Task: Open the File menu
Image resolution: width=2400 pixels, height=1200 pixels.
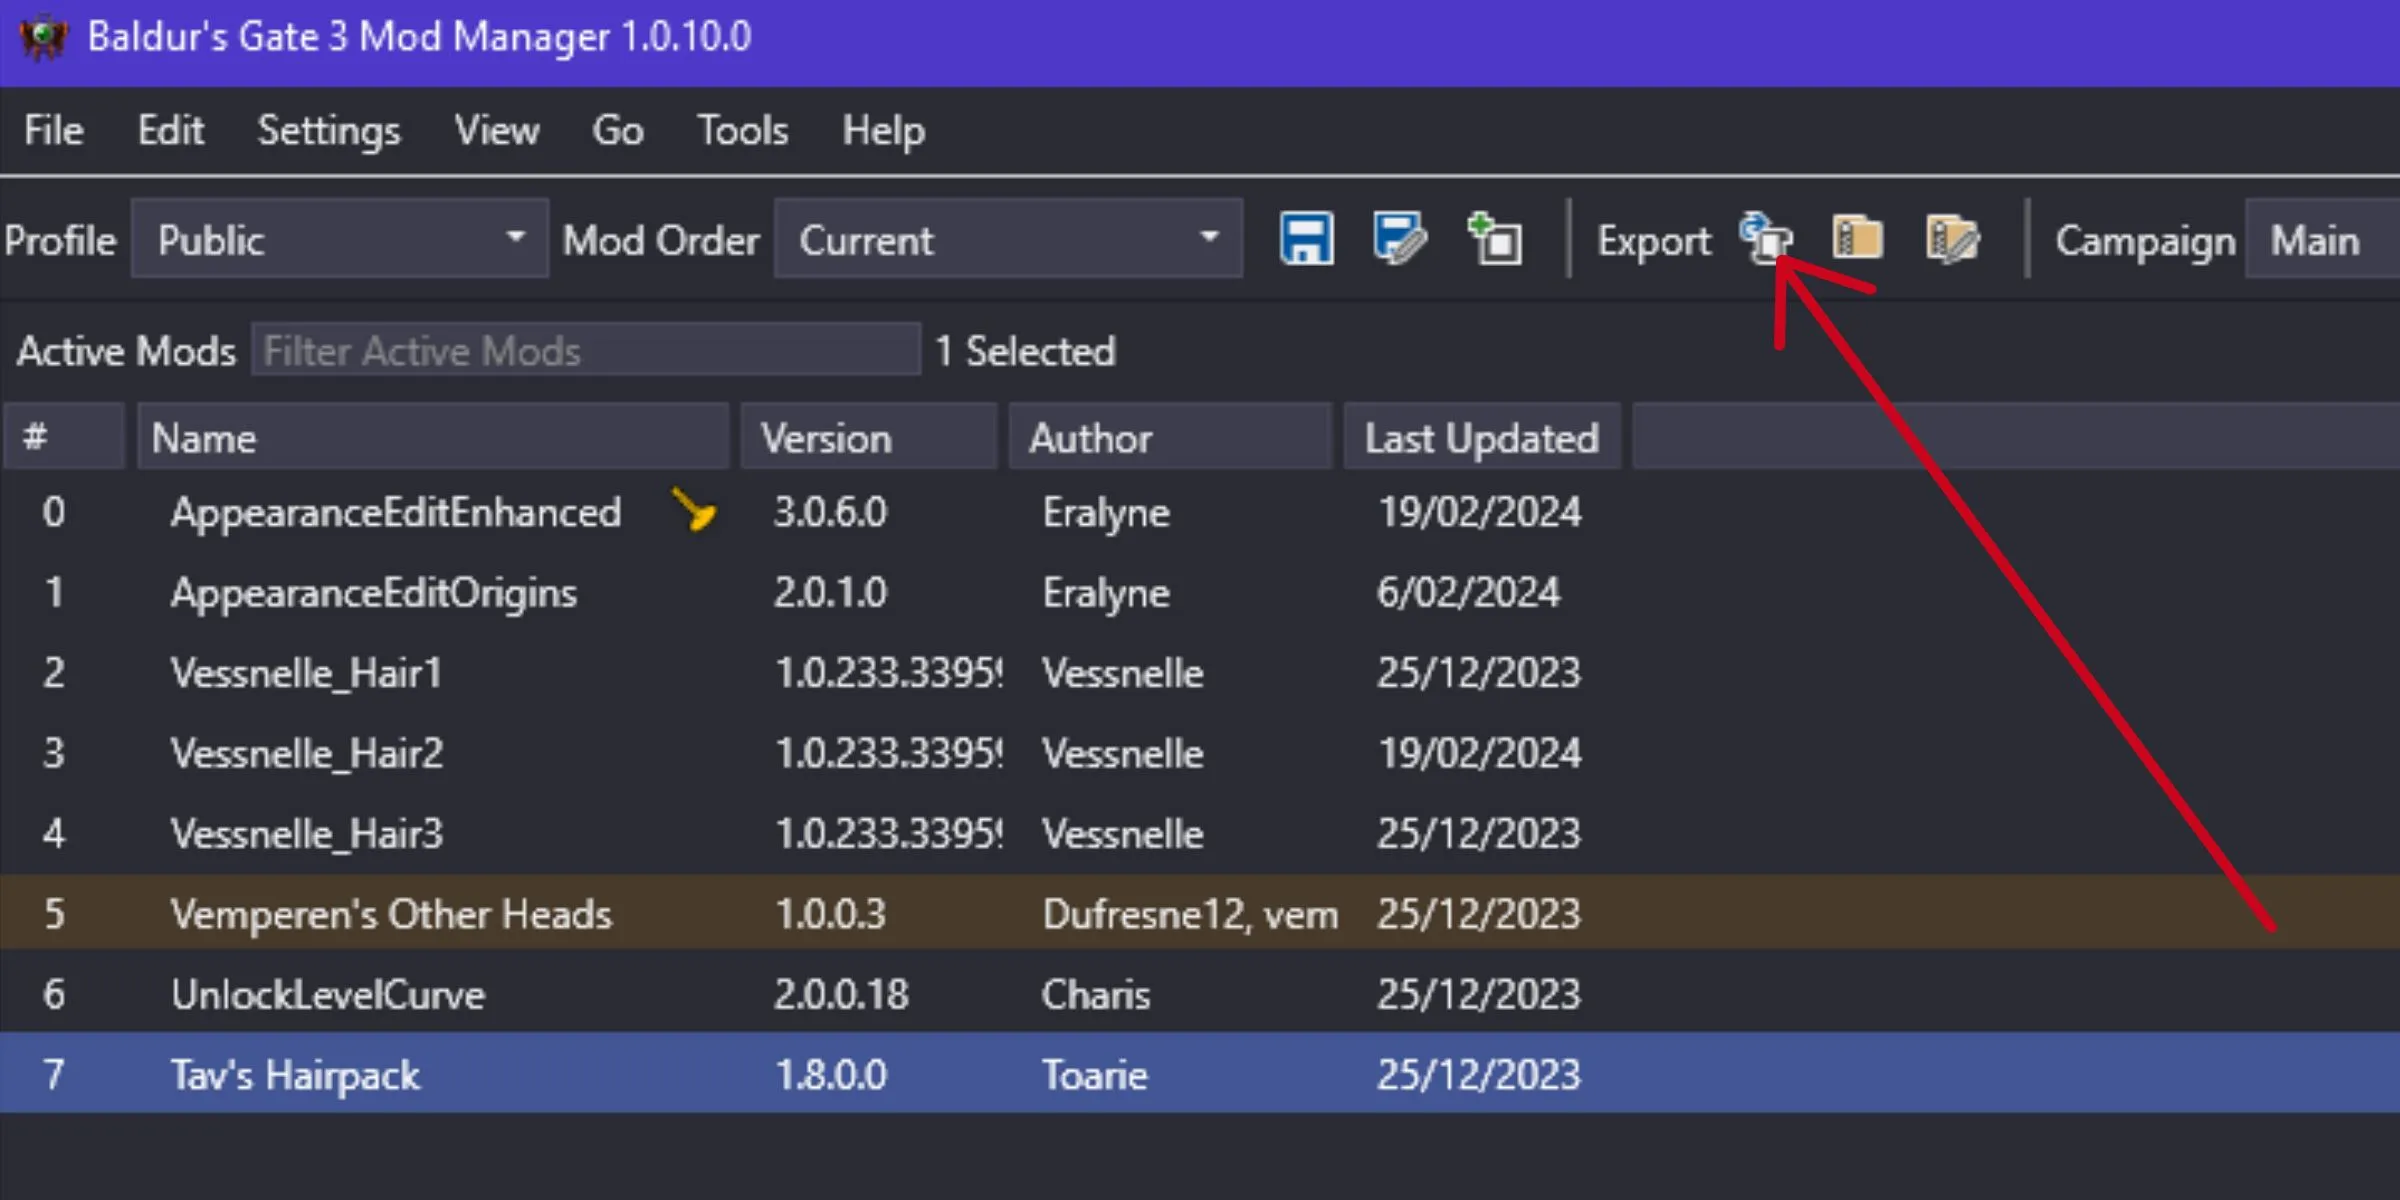Action: click(55, 130)
